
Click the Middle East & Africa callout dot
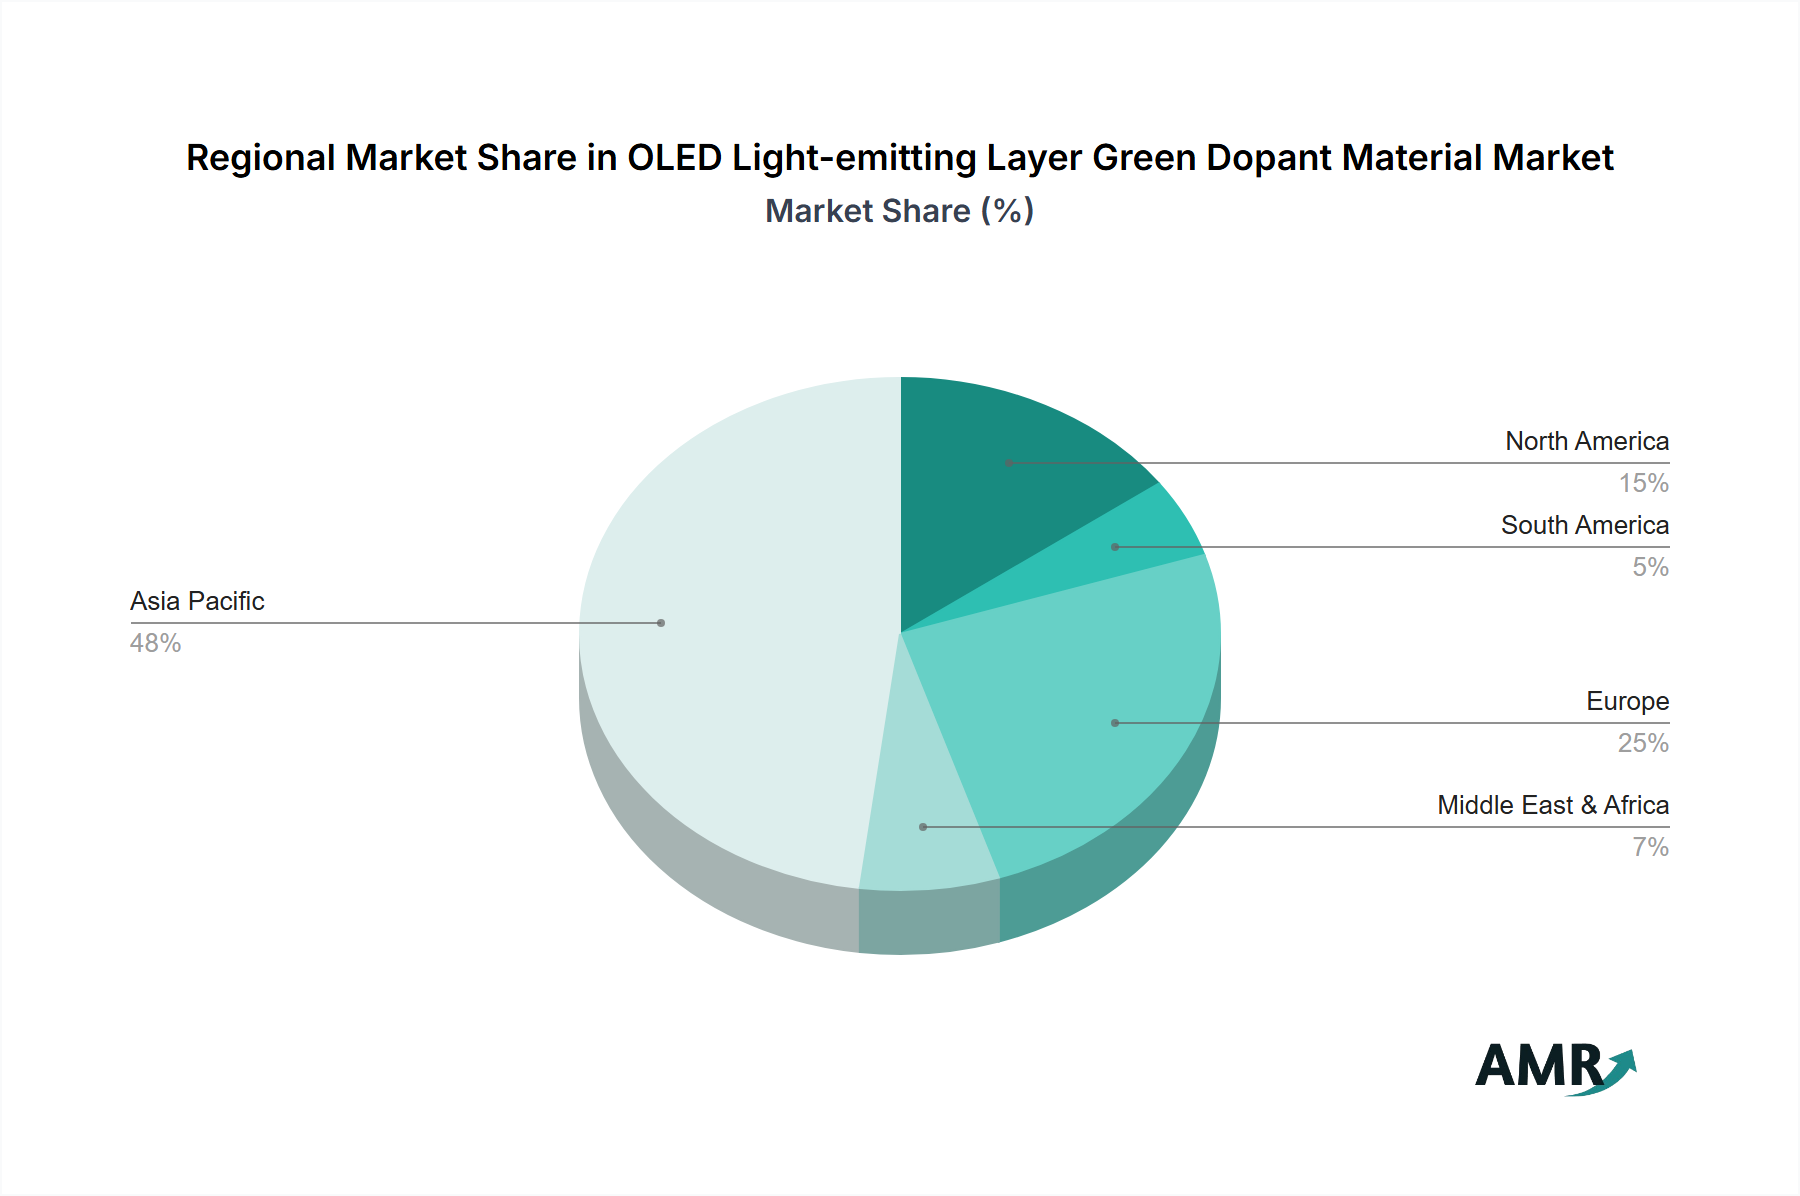click(x=921, y=826)
